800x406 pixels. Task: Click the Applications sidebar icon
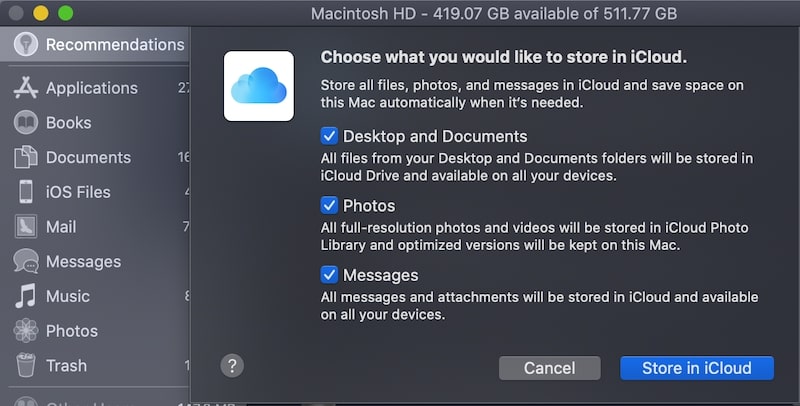click(26, 88)
